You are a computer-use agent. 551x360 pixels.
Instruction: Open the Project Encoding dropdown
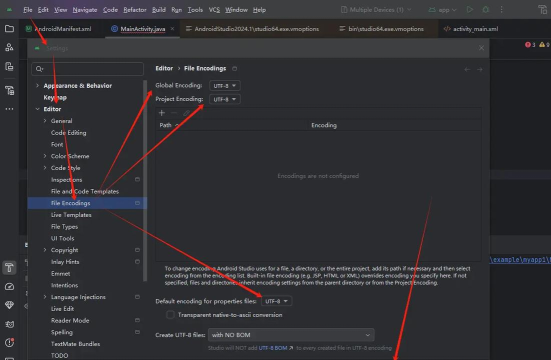pyautogui.click(x=225, y=99)
